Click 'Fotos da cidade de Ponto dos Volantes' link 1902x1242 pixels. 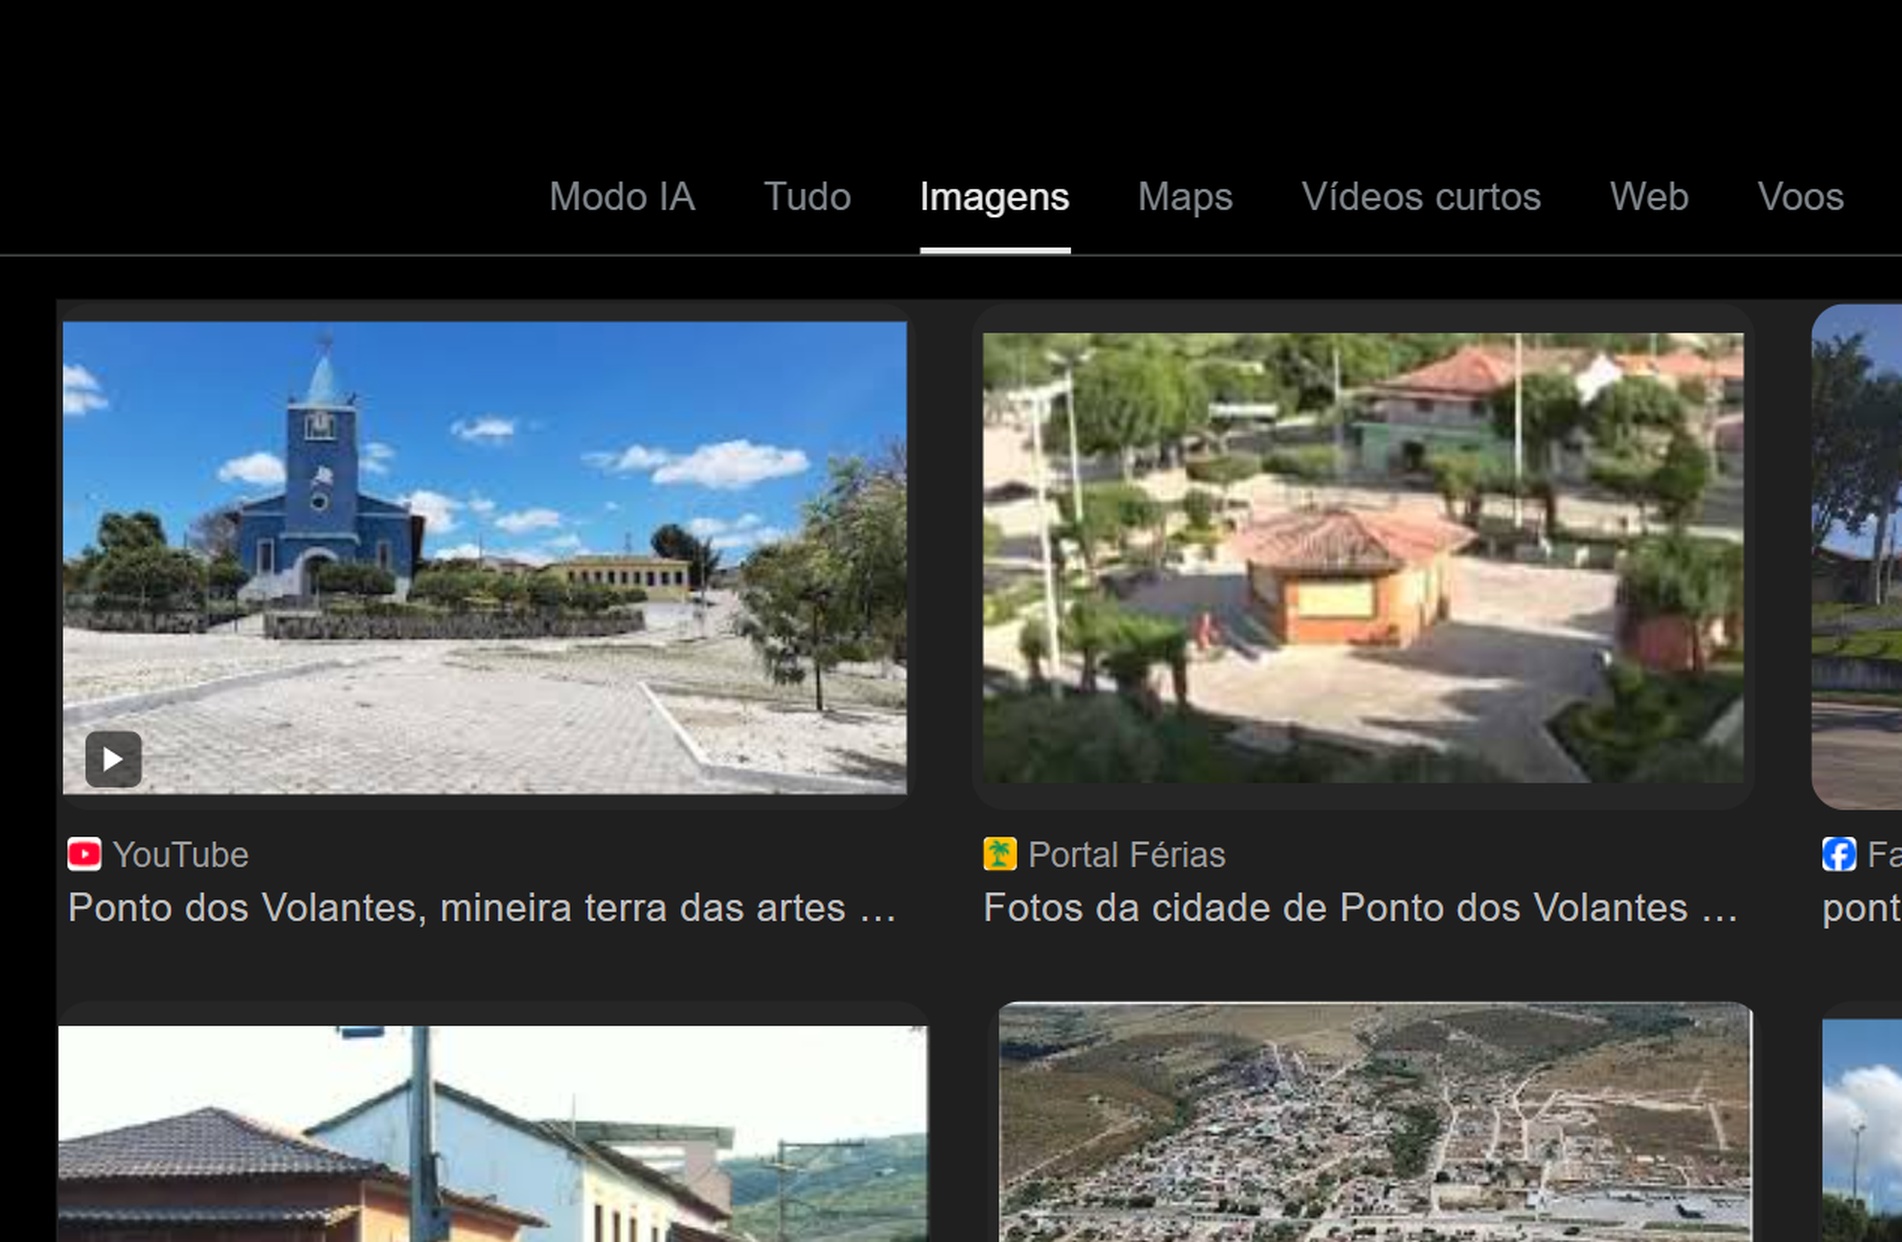[x=1359, y=908]
